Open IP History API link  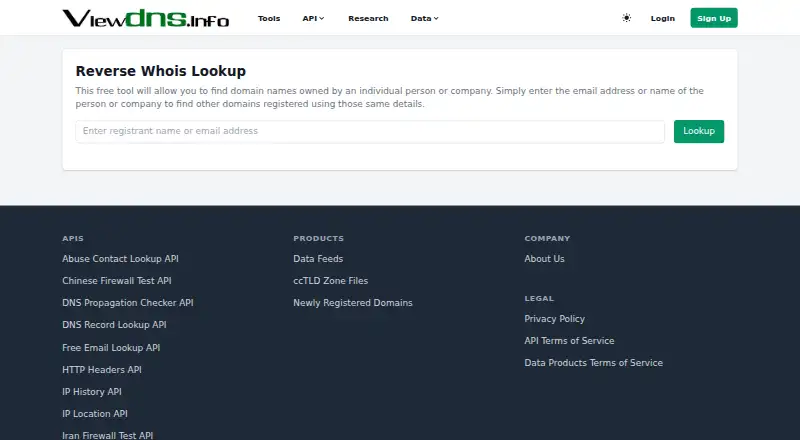point(92,392)
